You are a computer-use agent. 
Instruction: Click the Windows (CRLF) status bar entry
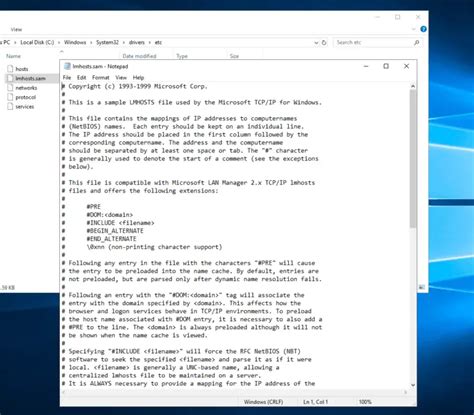click(263, 402)
